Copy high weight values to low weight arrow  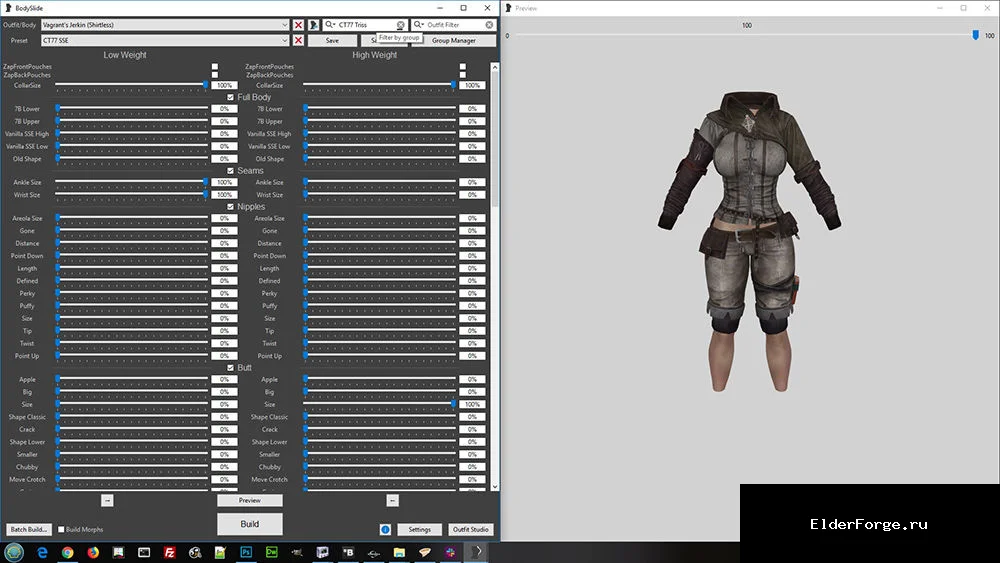pyautogui.click(x=392, y=500)
